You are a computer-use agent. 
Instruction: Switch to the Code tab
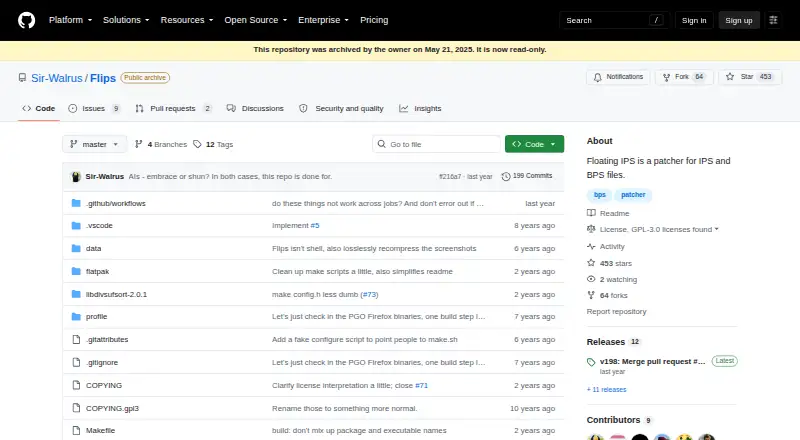click(x=39, y=108)
